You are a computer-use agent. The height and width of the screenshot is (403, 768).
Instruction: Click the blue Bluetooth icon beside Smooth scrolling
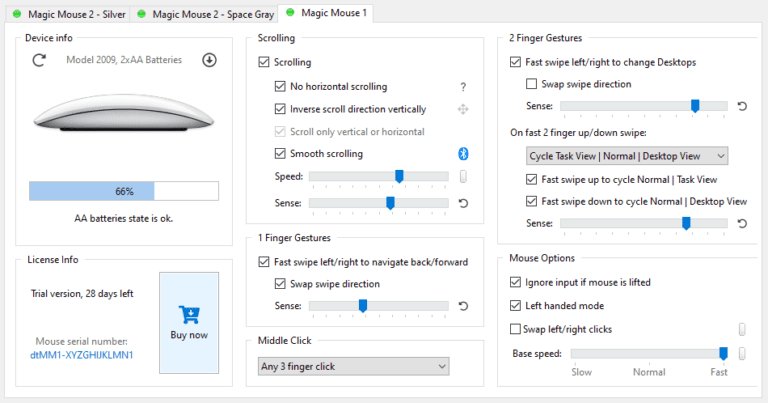(x=463, y=153)
